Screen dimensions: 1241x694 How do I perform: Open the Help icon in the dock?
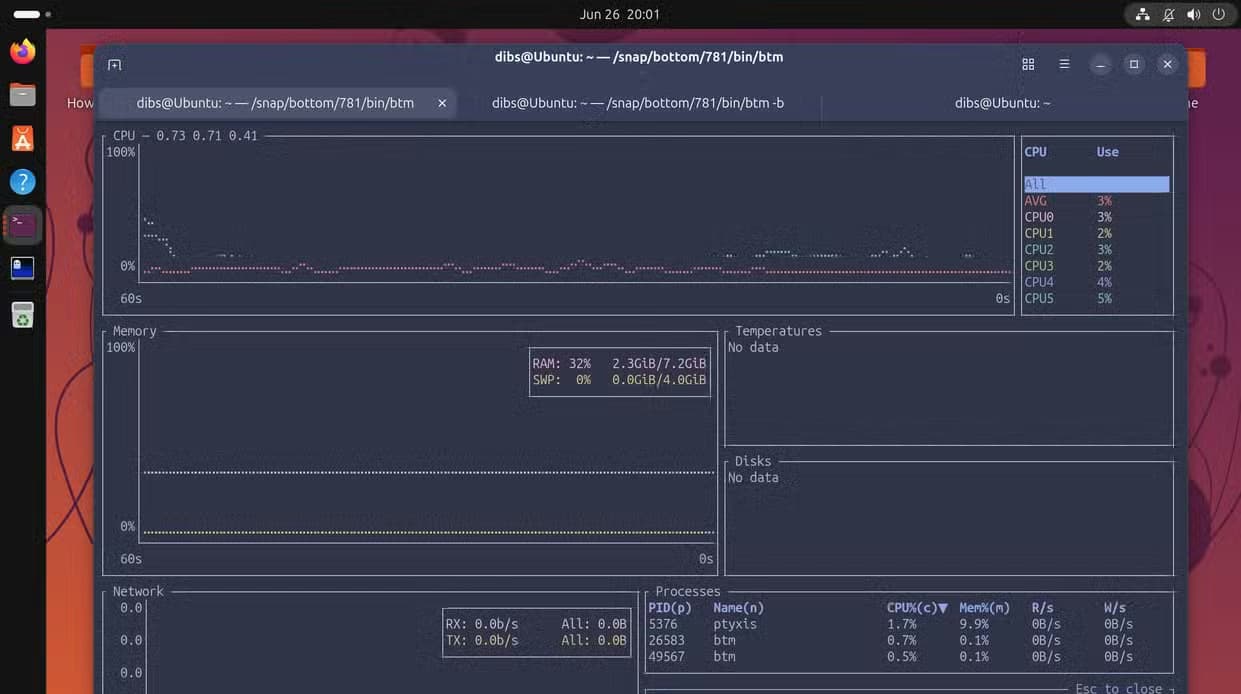[23, 182]
